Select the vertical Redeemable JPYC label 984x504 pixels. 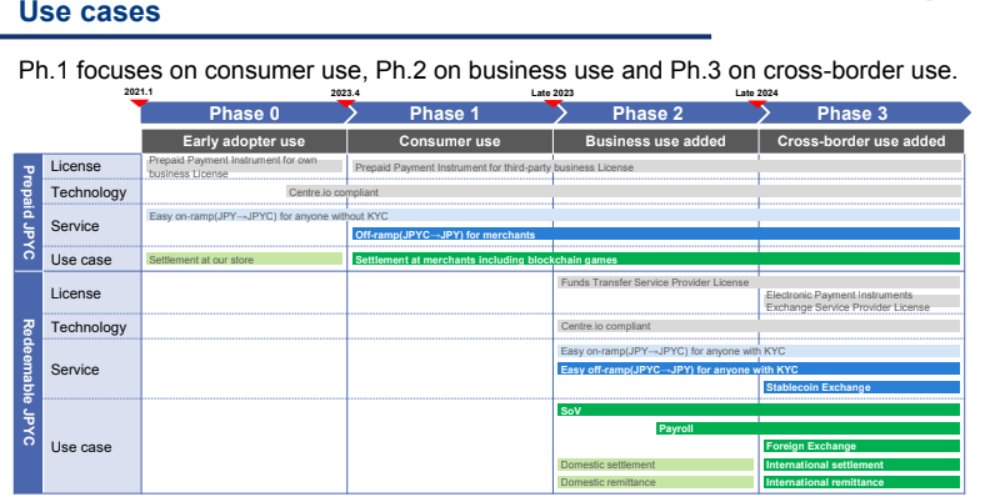click(x=28, y=382)
